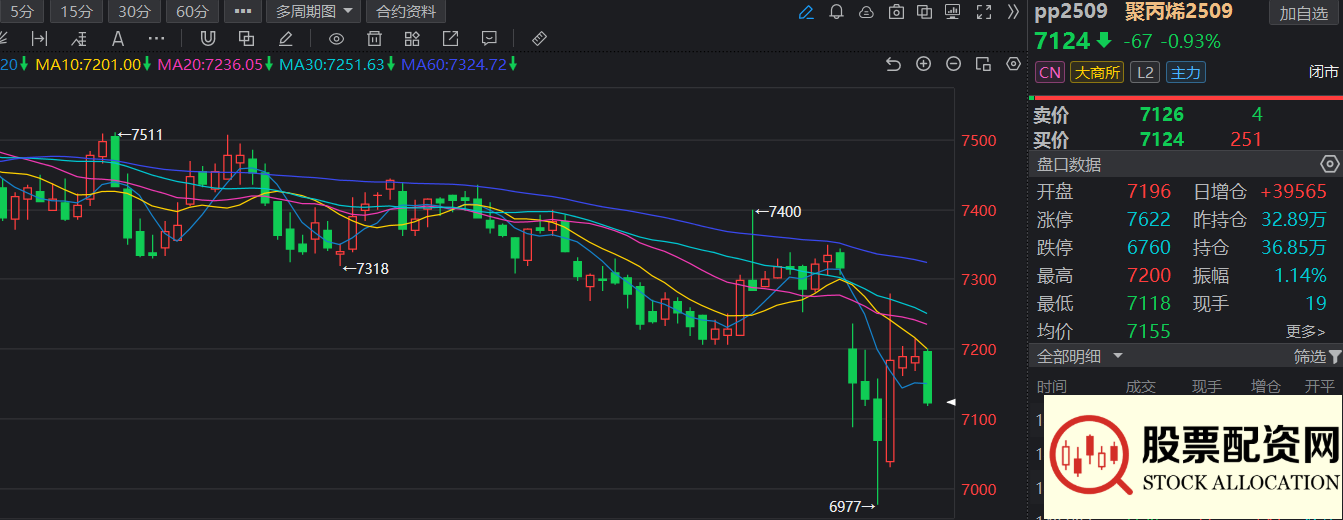Expand the 全部明细 dropdown
Viewport: 1343px width, 520px height.
point(1080,356)
